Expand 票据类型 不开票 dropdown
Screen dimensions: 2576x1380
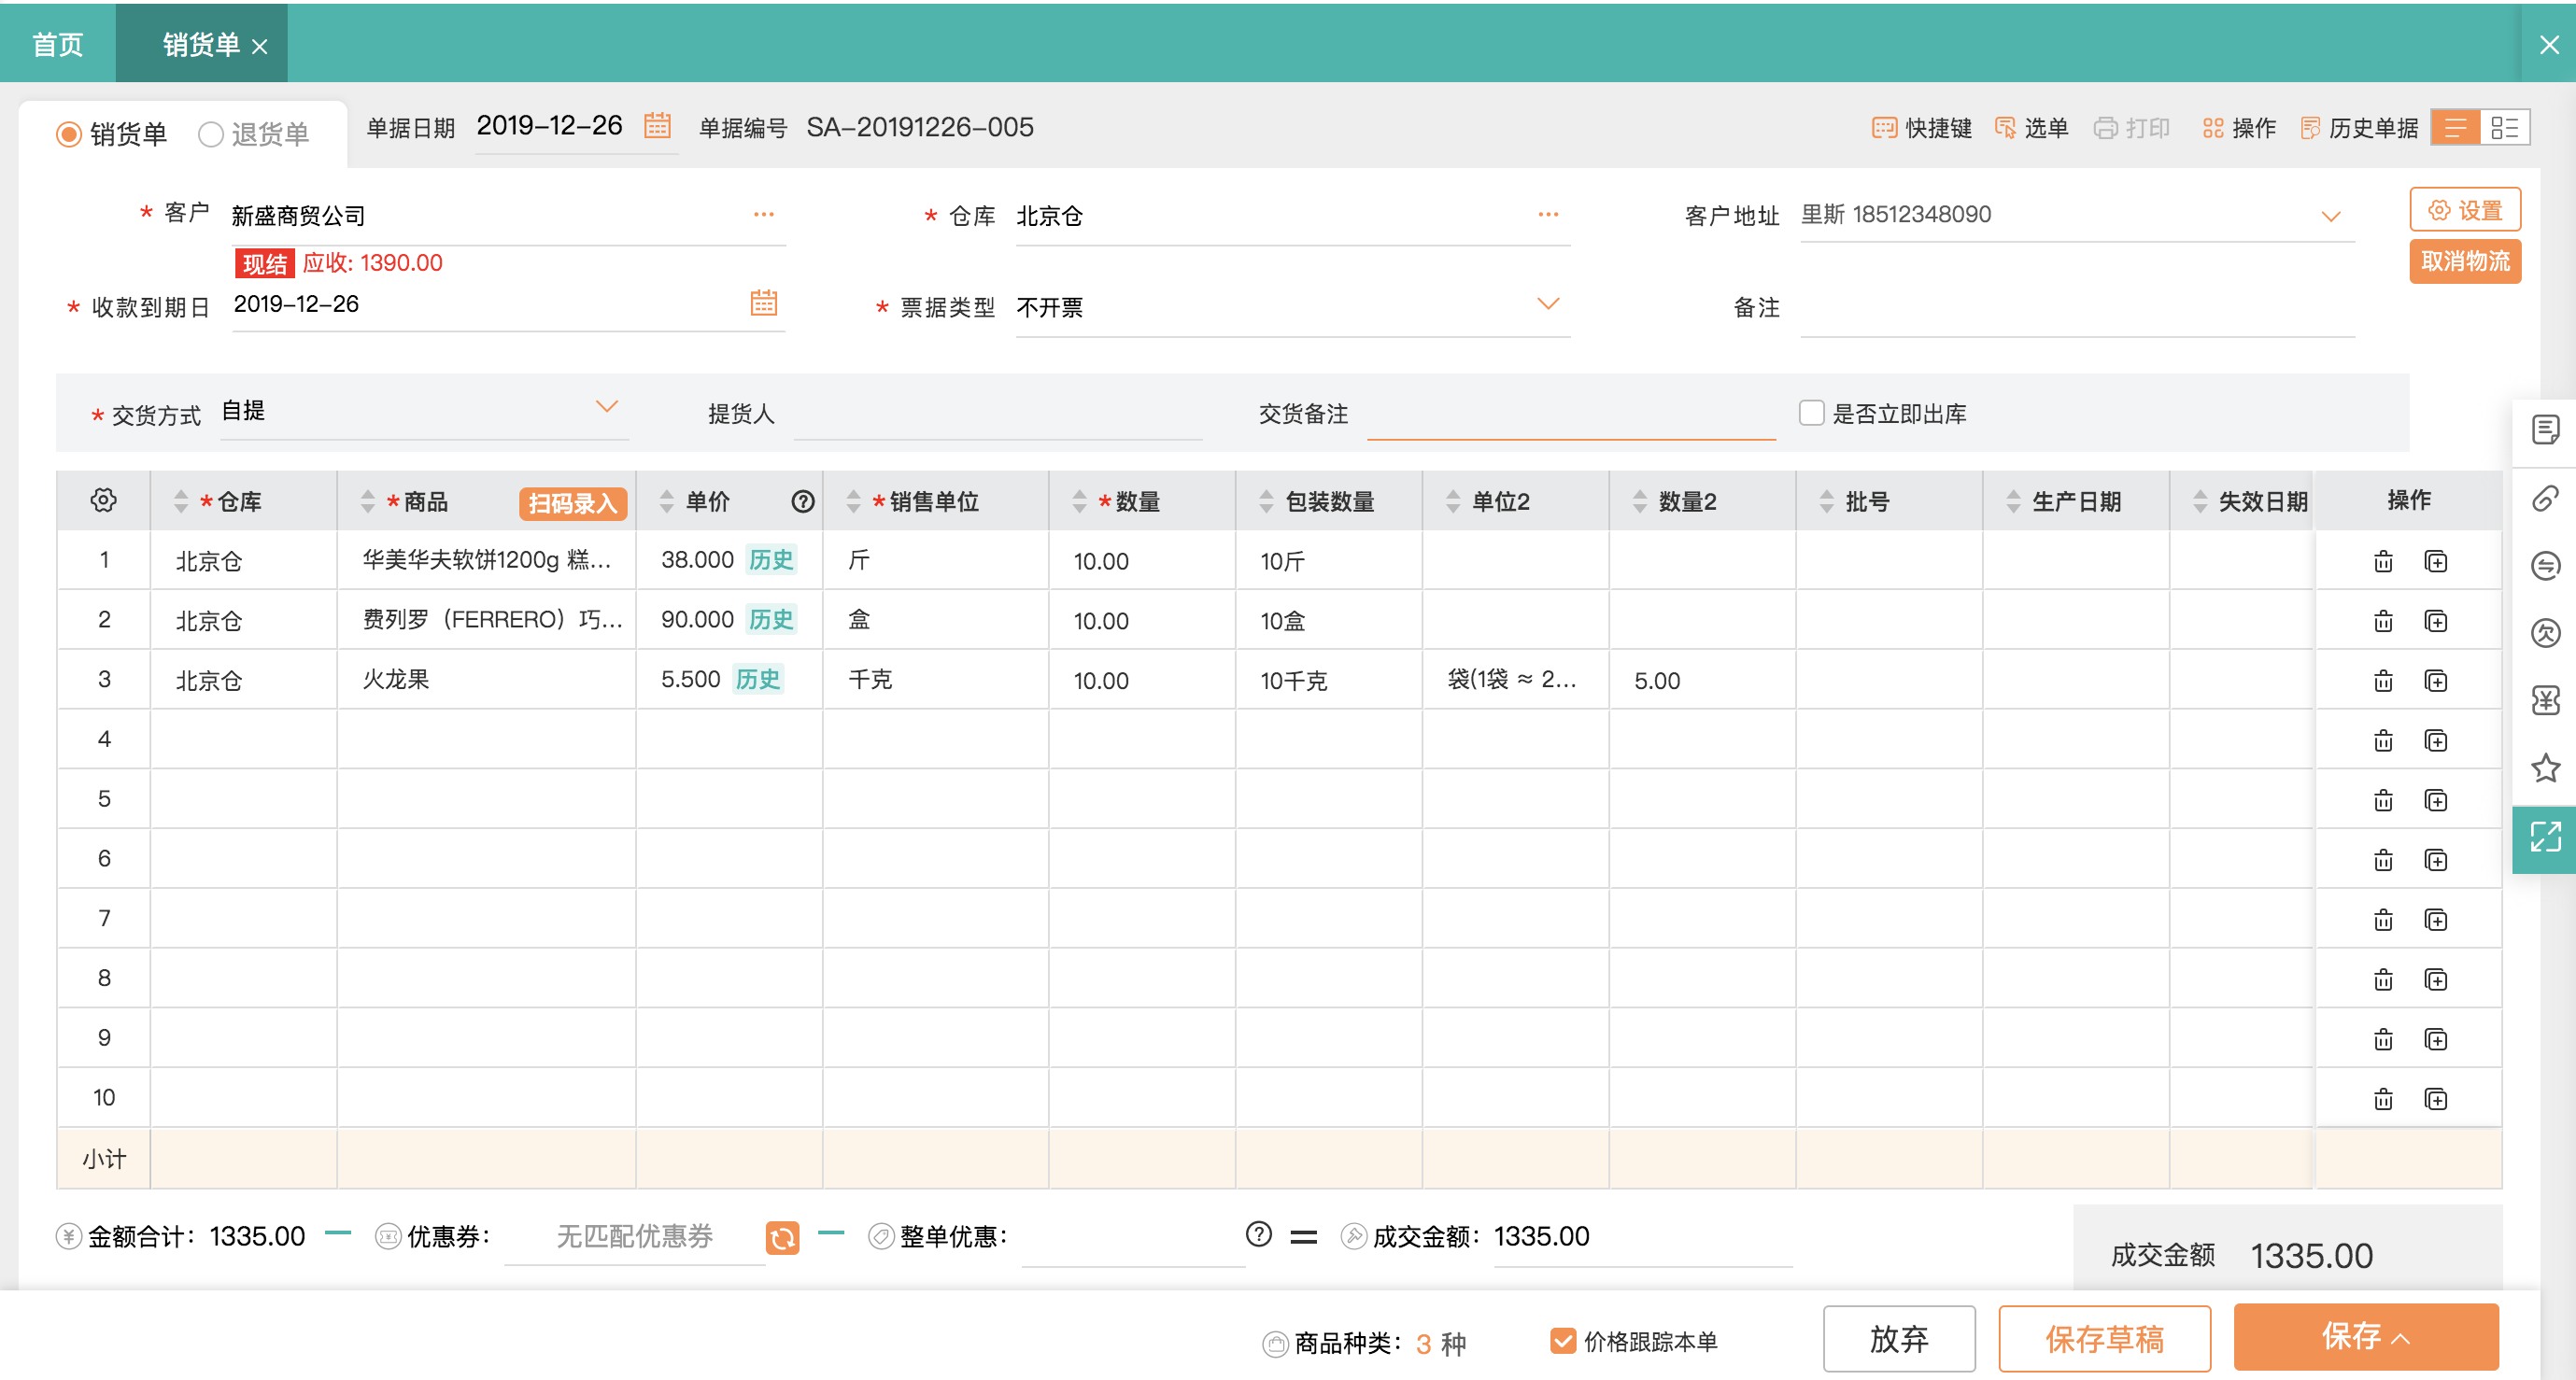(1549, 306)
